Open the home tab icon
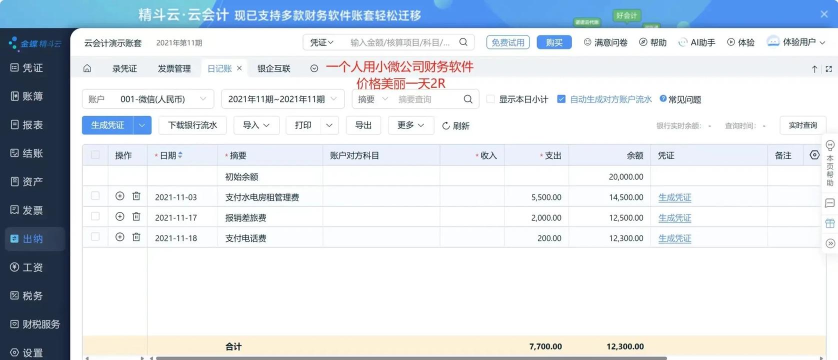The width and height of the screenshot is (838, 360). tap(87, 68)
